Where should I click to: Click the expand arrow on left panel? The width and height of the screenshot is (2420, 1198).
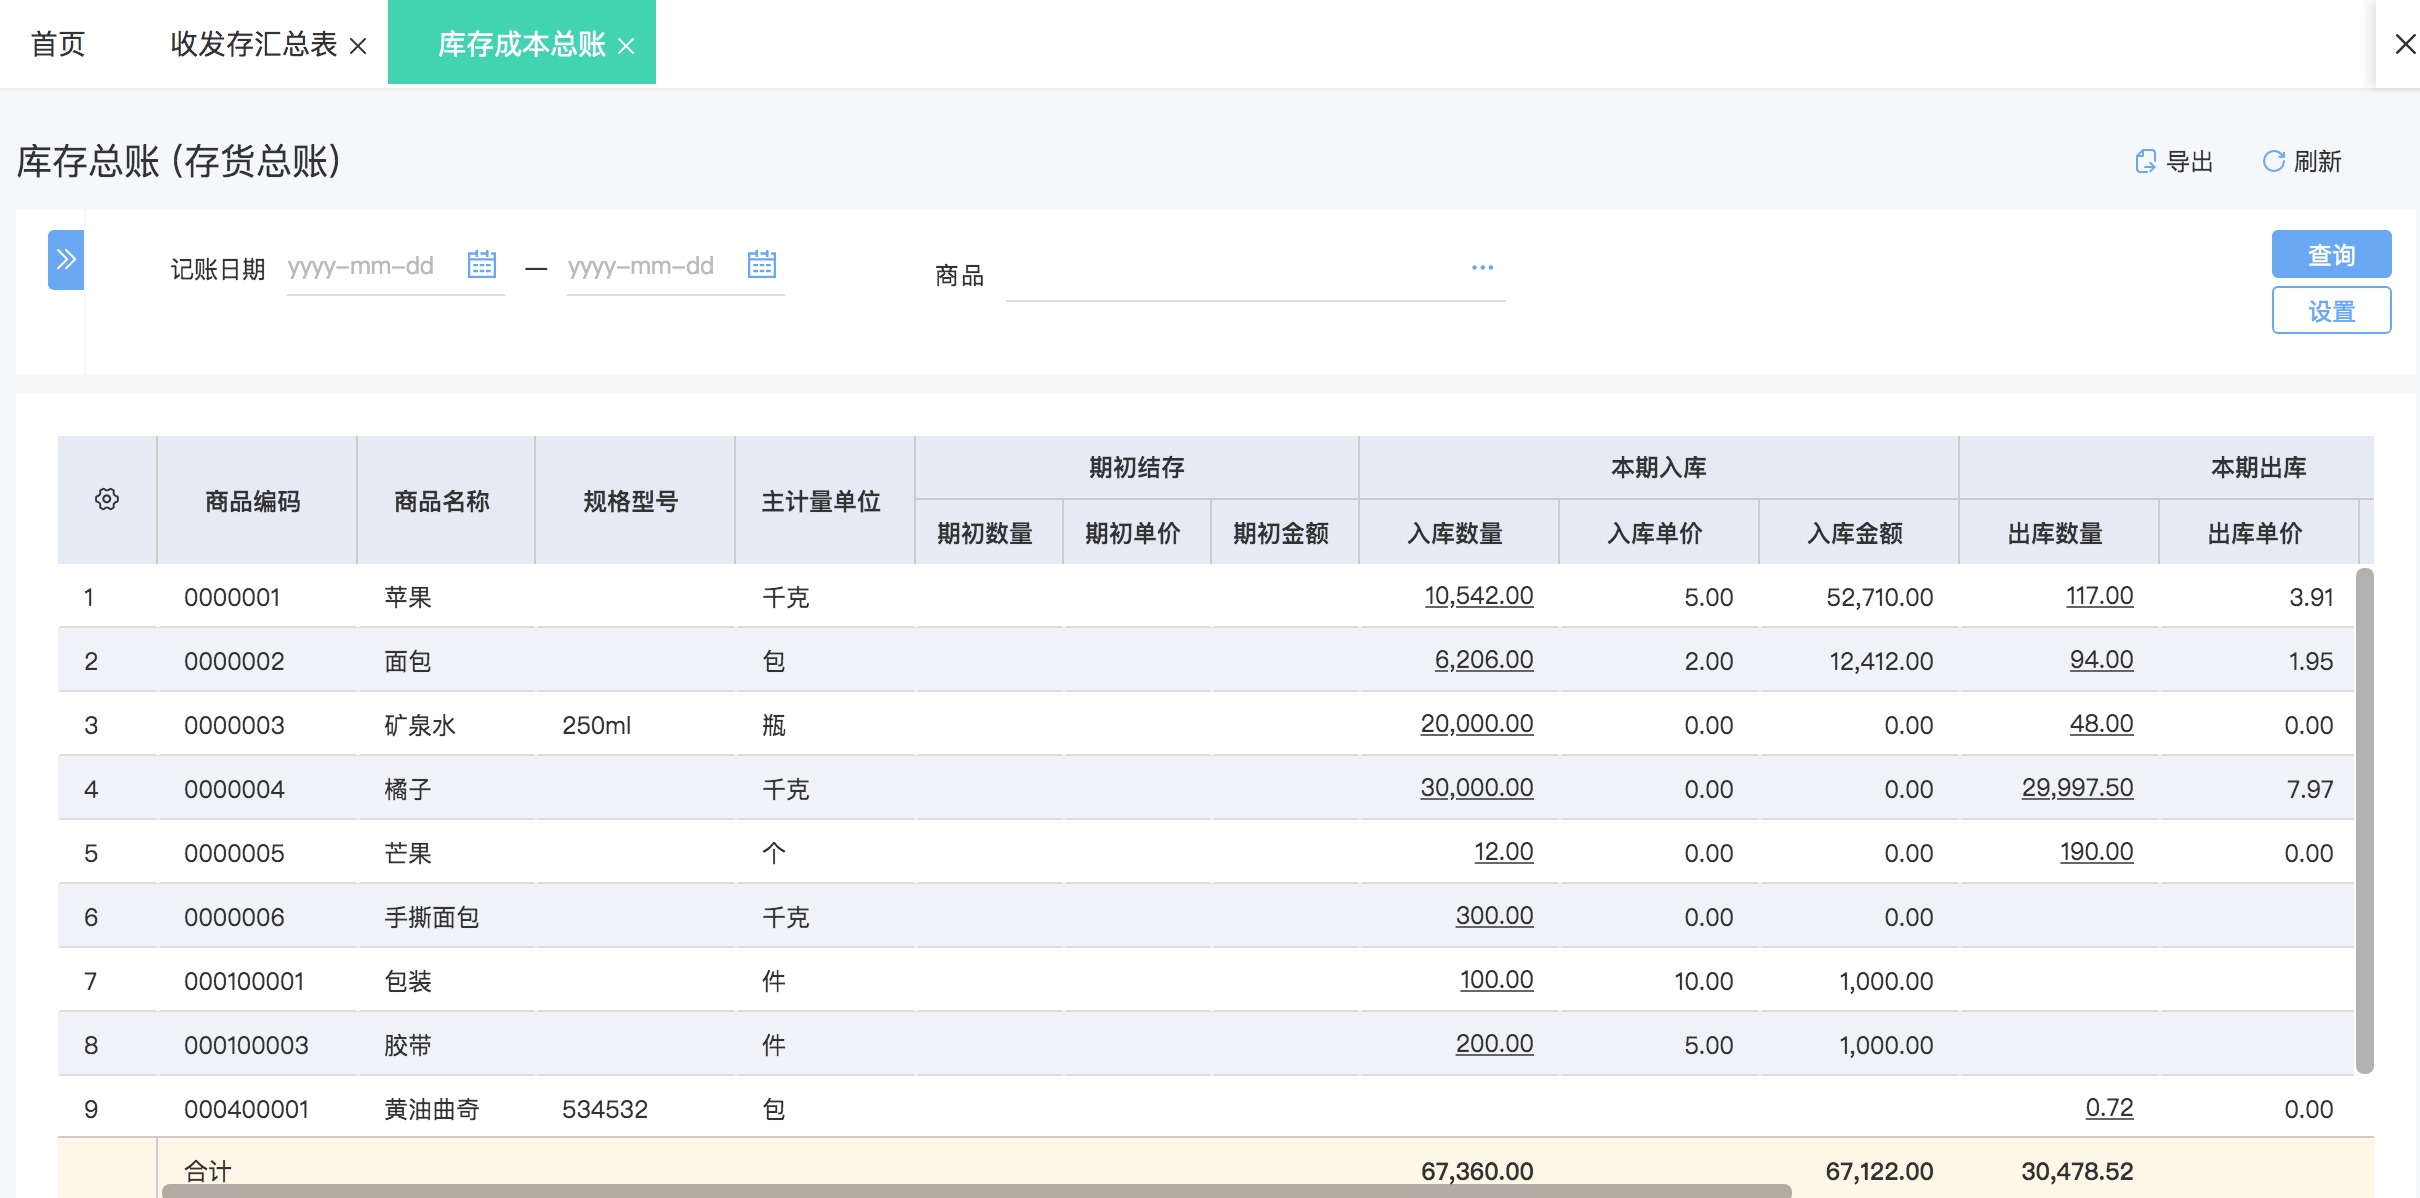click(x=66, y=258)
